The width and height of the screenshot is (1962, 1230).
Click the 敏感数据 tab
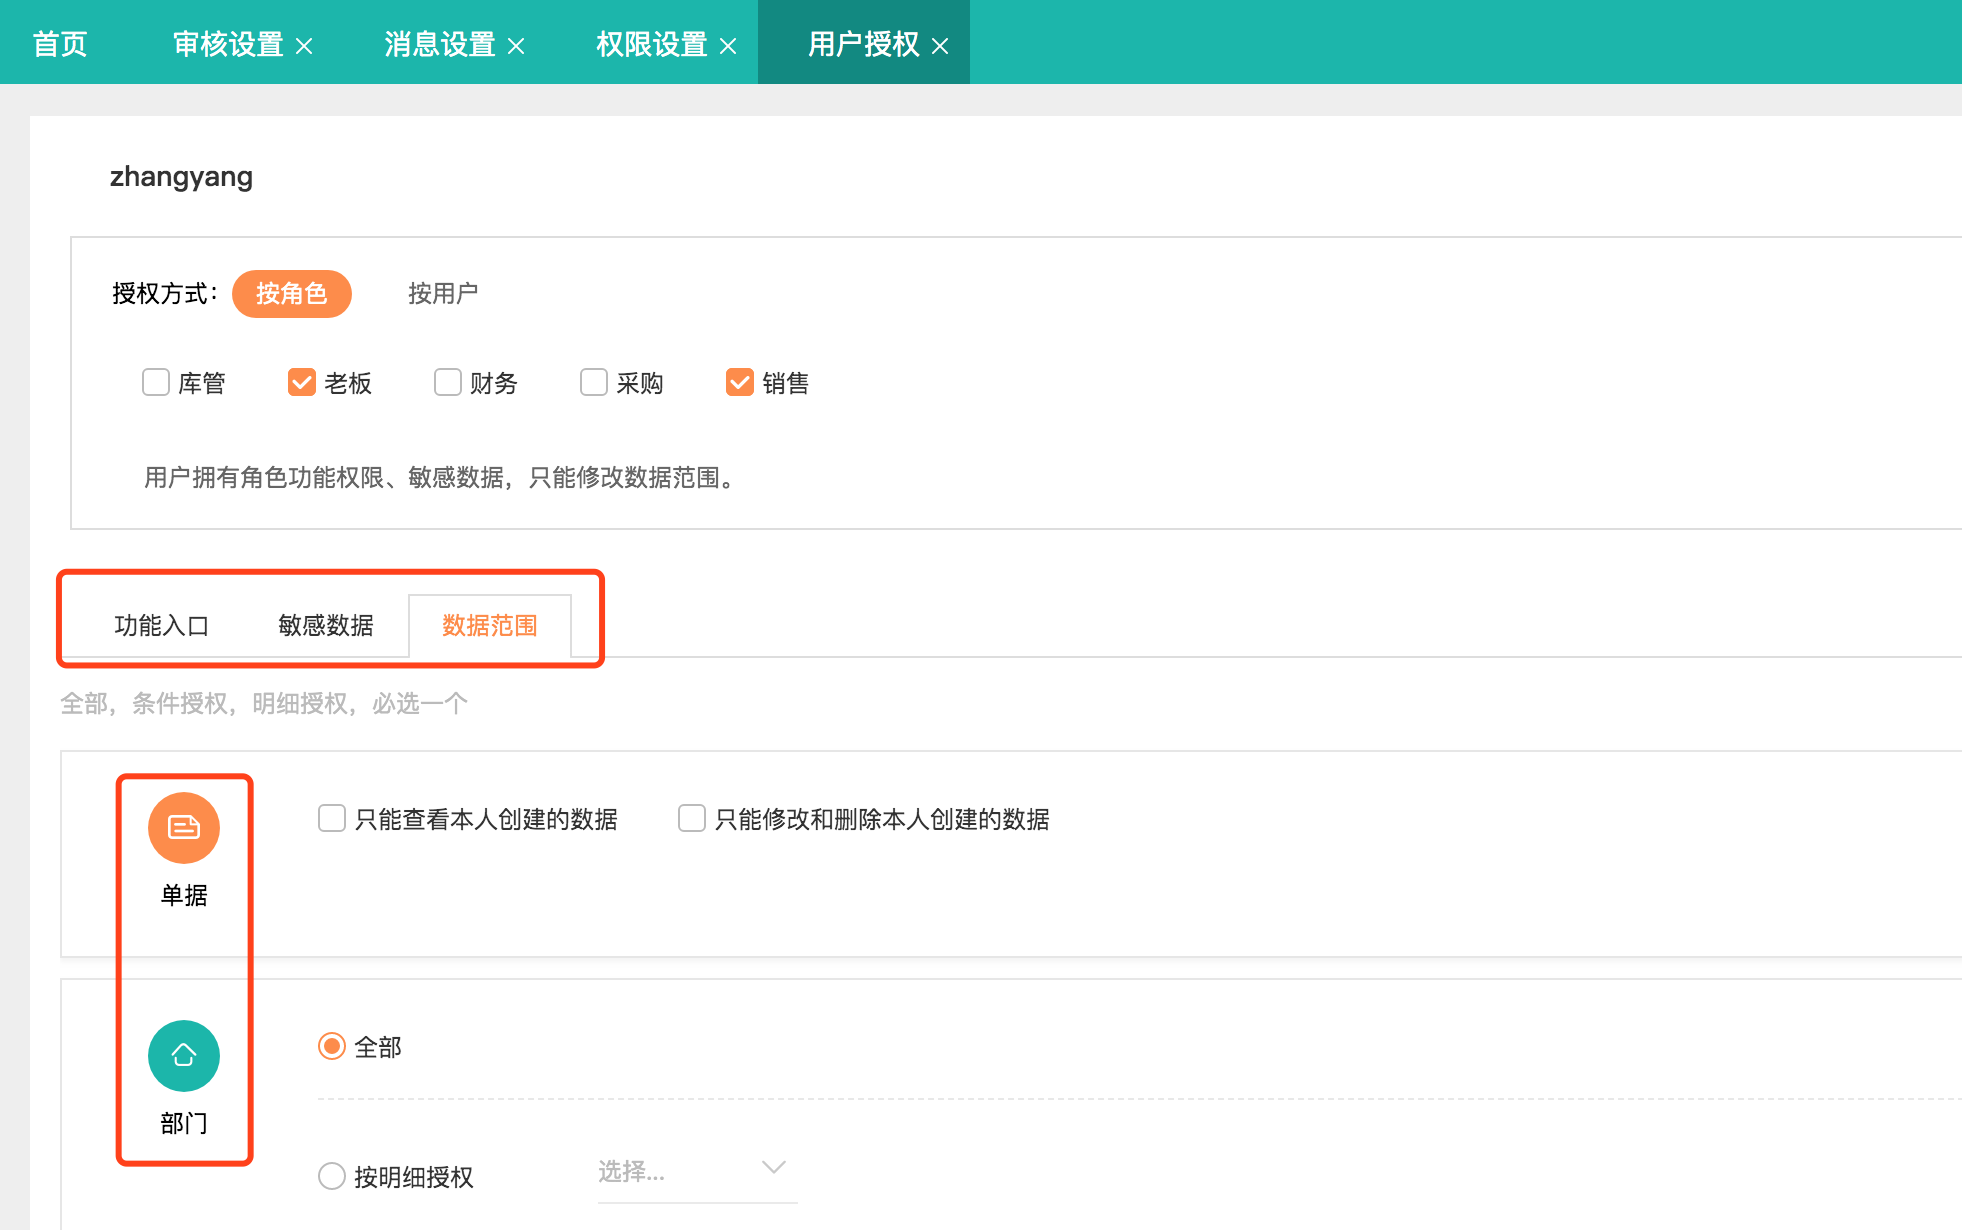click(324, 624)
